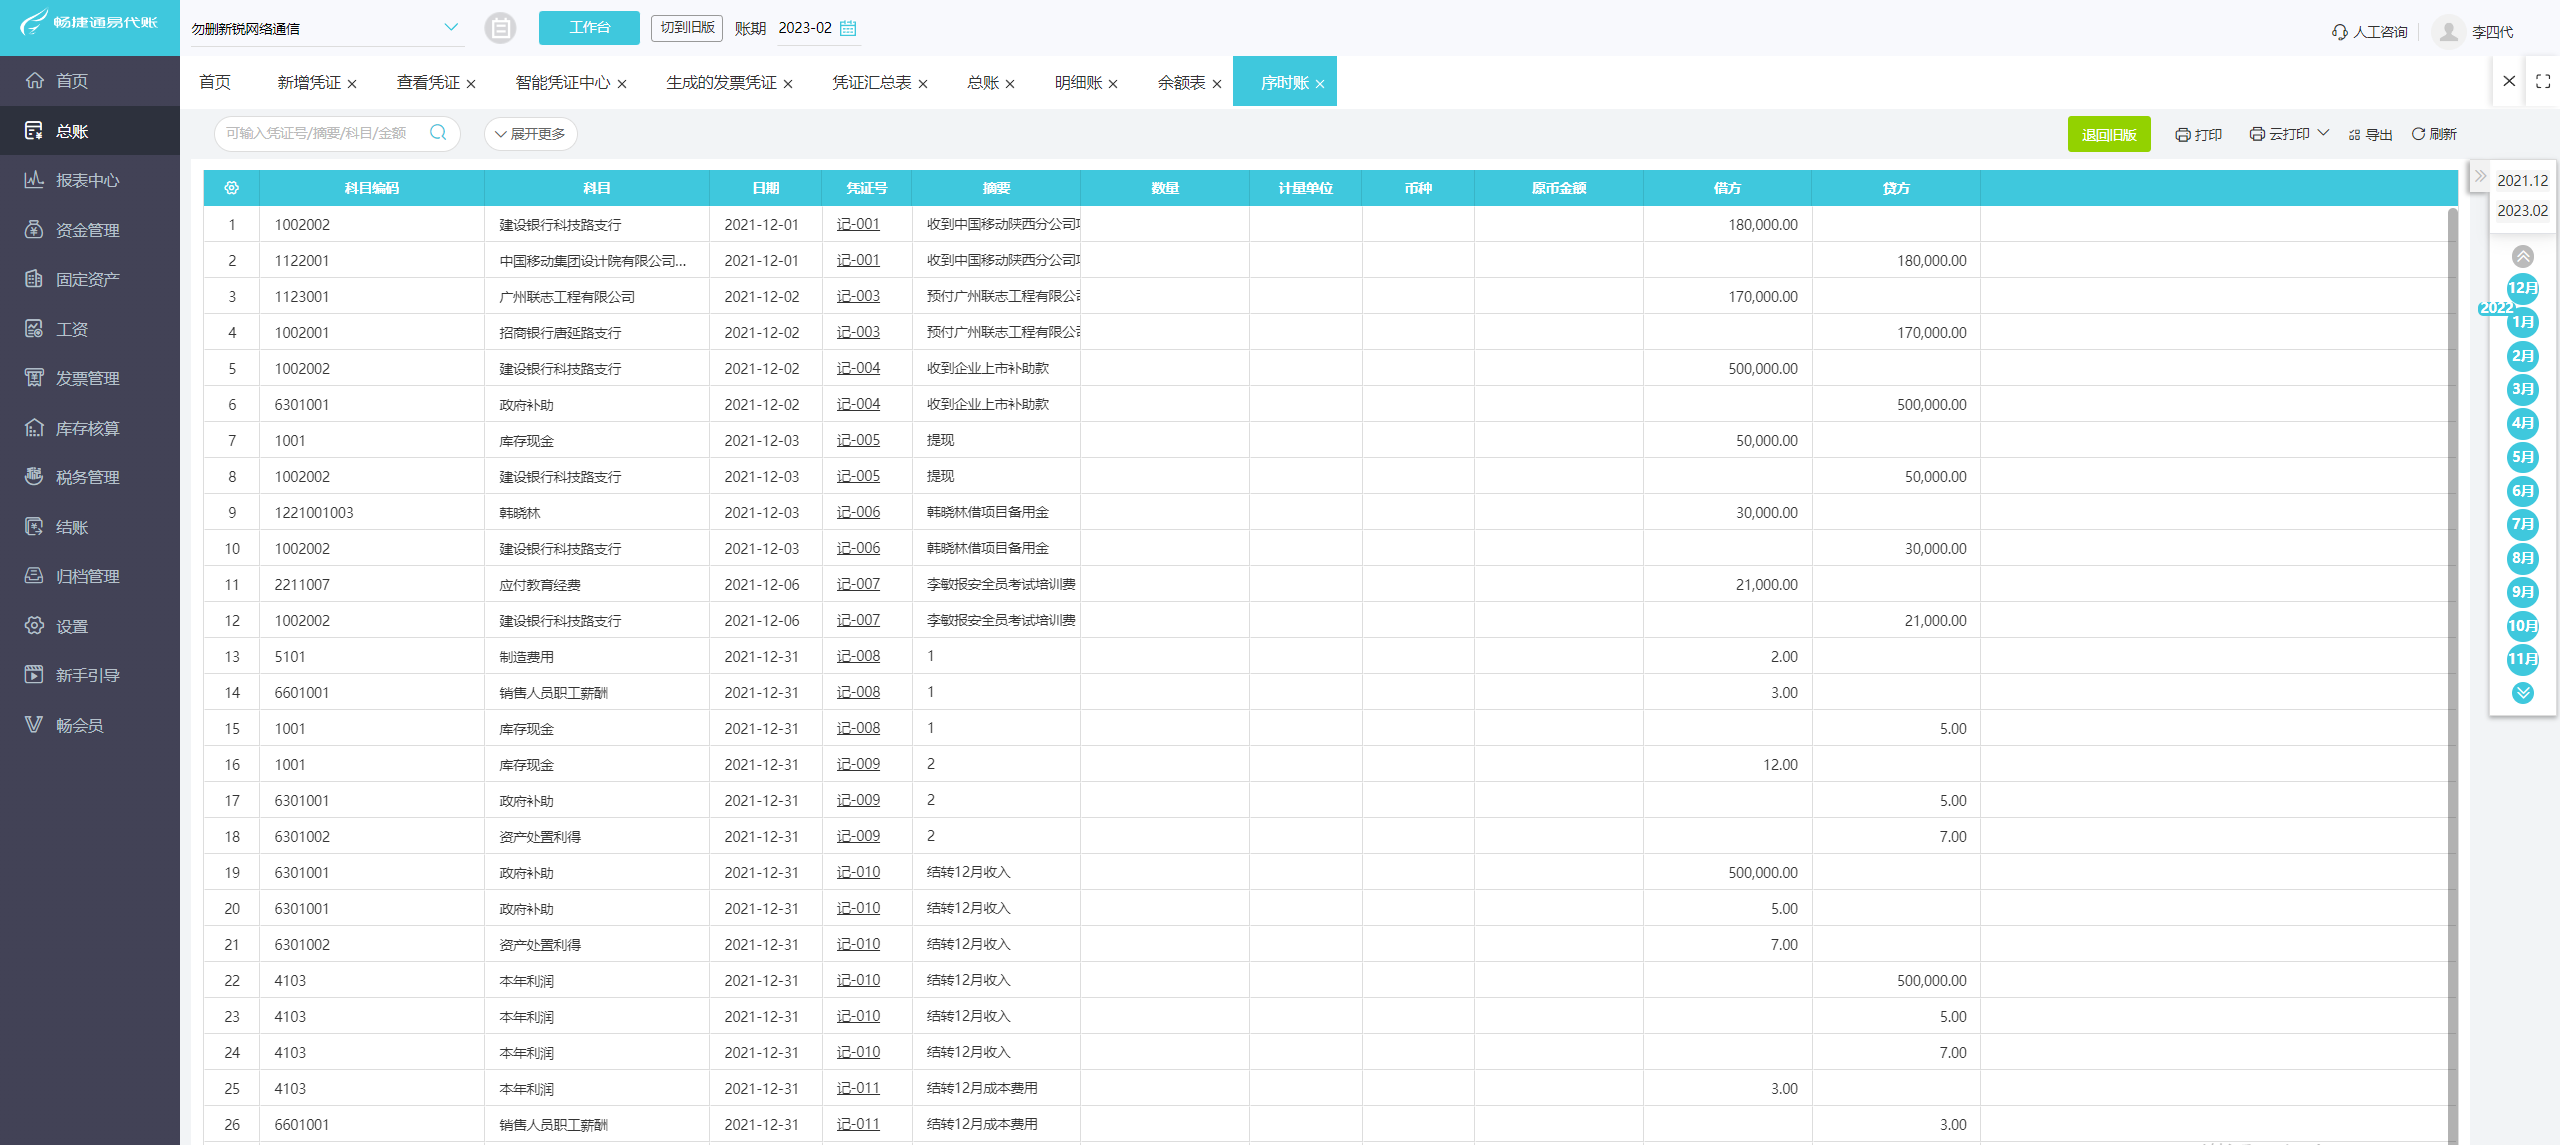
Task: Click 余额表 tab item
Action: (1179, 83)
